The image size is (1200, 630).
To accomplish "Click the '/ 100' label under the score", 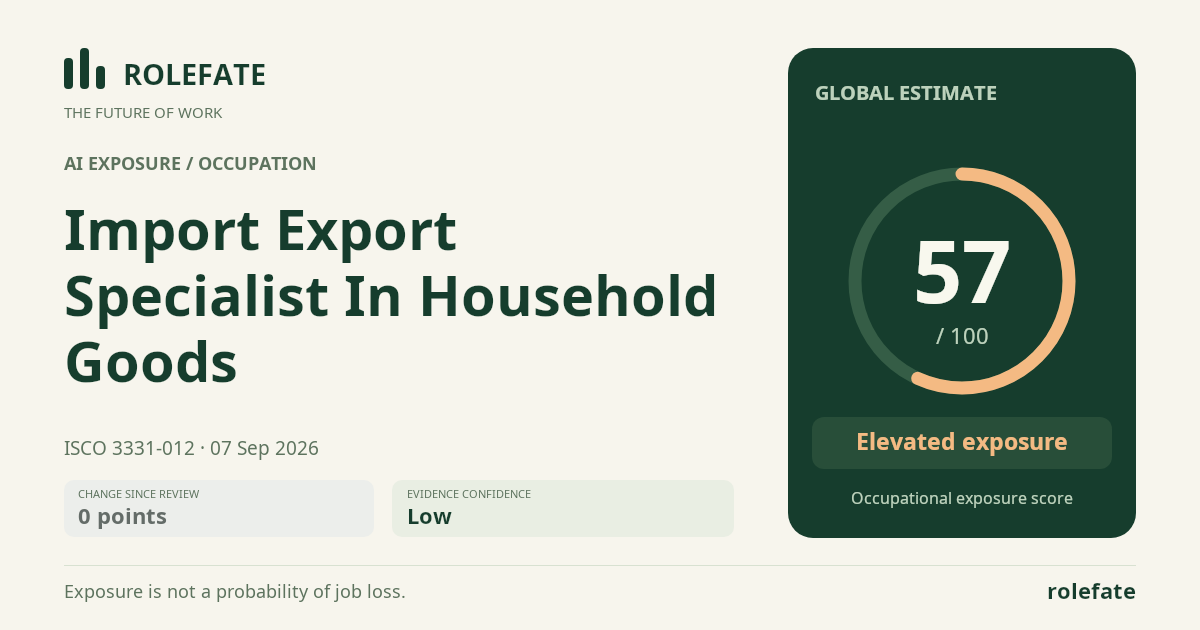I will [x=962, y=336].
